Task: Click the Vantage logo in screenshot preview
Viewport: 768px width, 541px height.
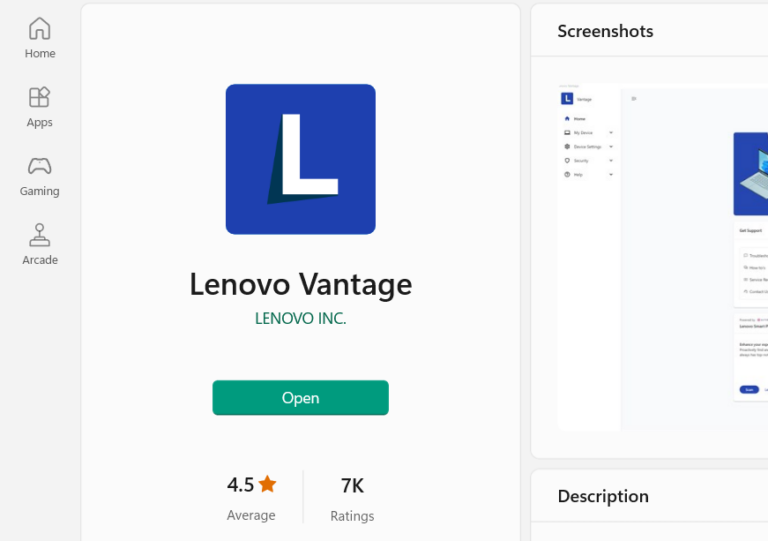Action: 567,98
